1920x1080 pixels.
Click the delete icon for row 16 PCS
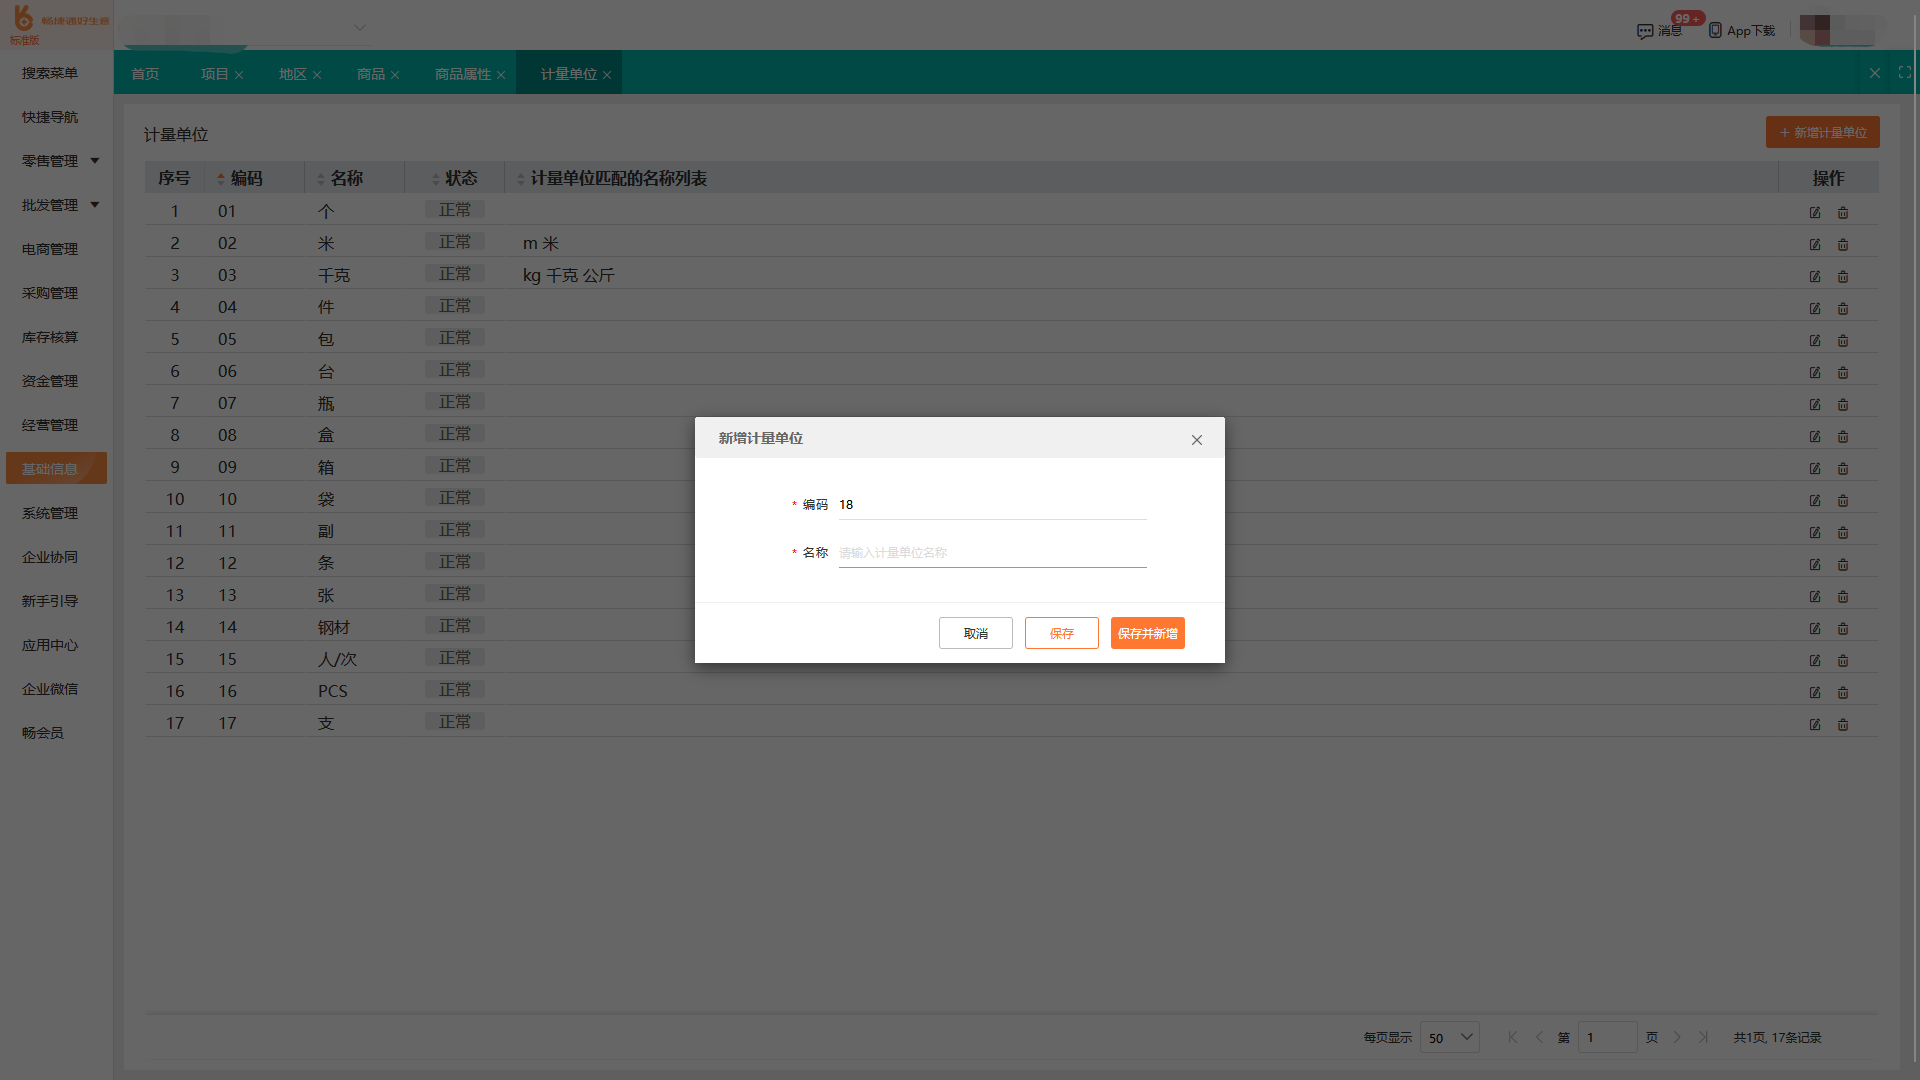(1844, 691)
